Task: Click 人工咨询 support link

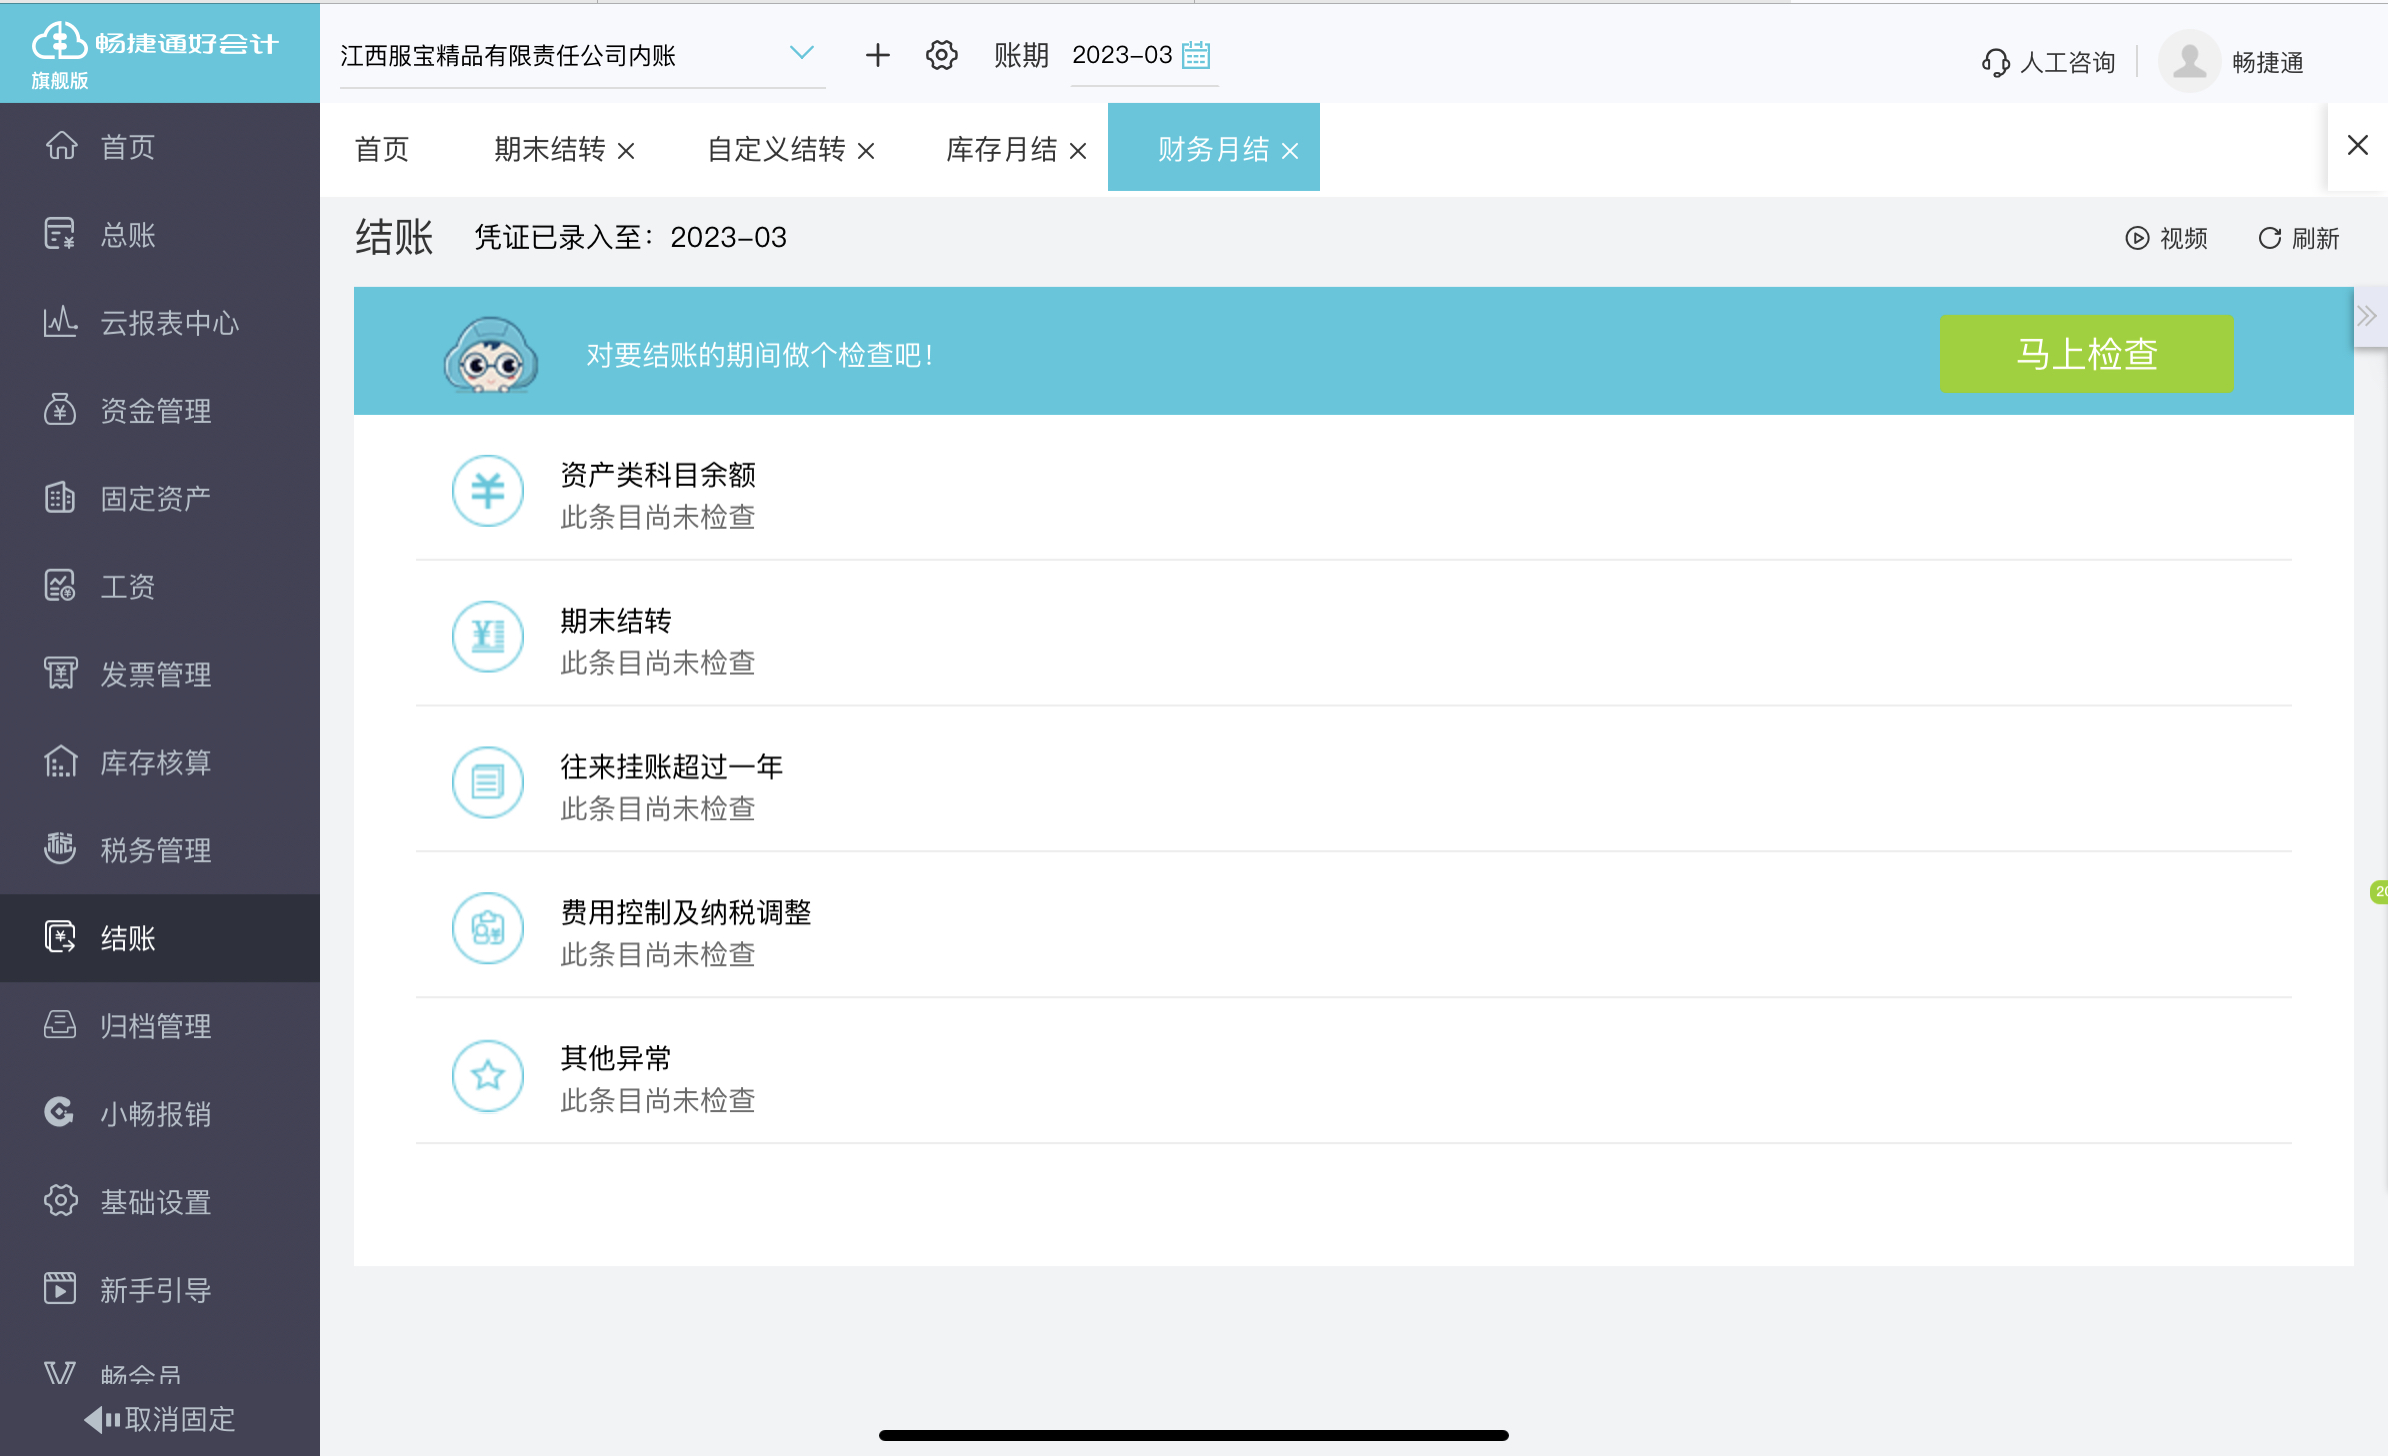Action: 2049,61
